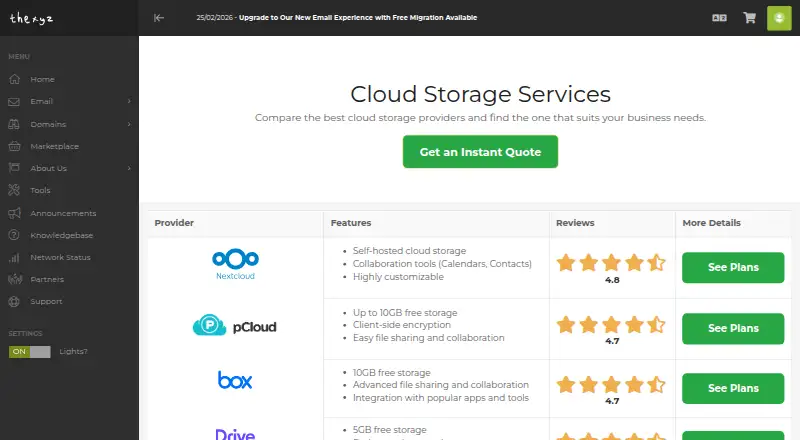
Task: Click the Home house icon
Action: (14, 79)
